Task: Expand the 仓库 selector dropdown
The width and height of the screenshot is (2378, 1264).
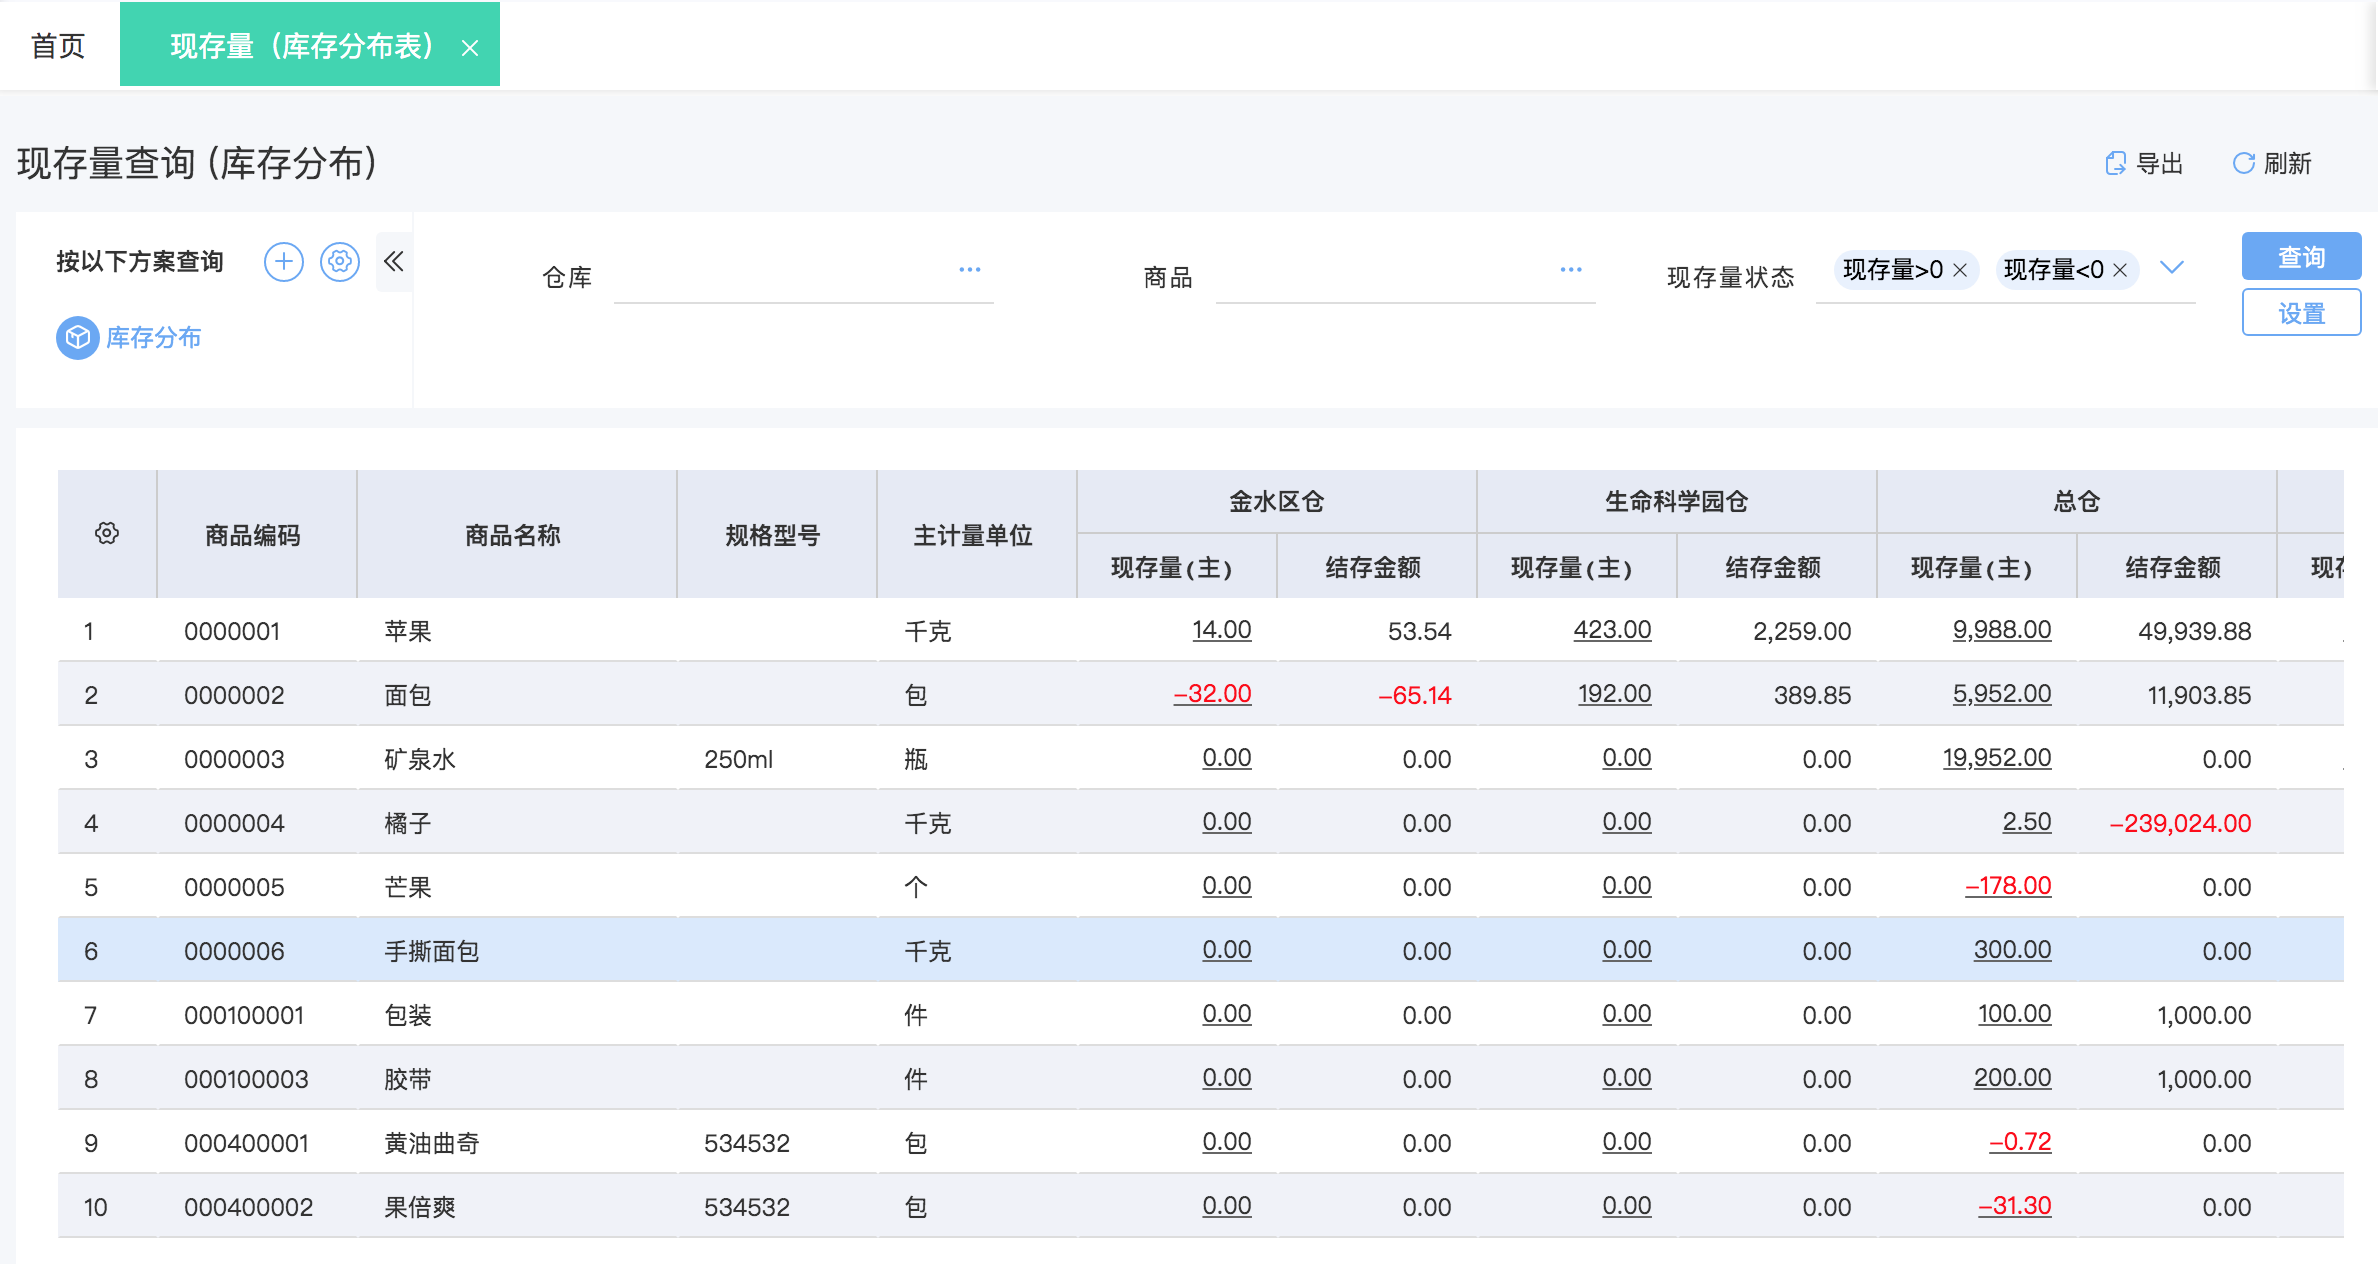Action: point(975,269)
